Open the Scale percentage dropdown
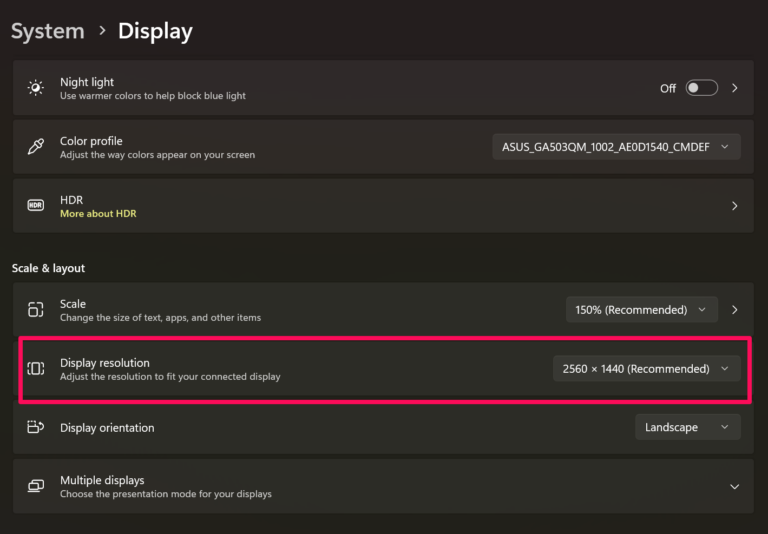This screenshot has width=768, height=534. click(641, 310)
